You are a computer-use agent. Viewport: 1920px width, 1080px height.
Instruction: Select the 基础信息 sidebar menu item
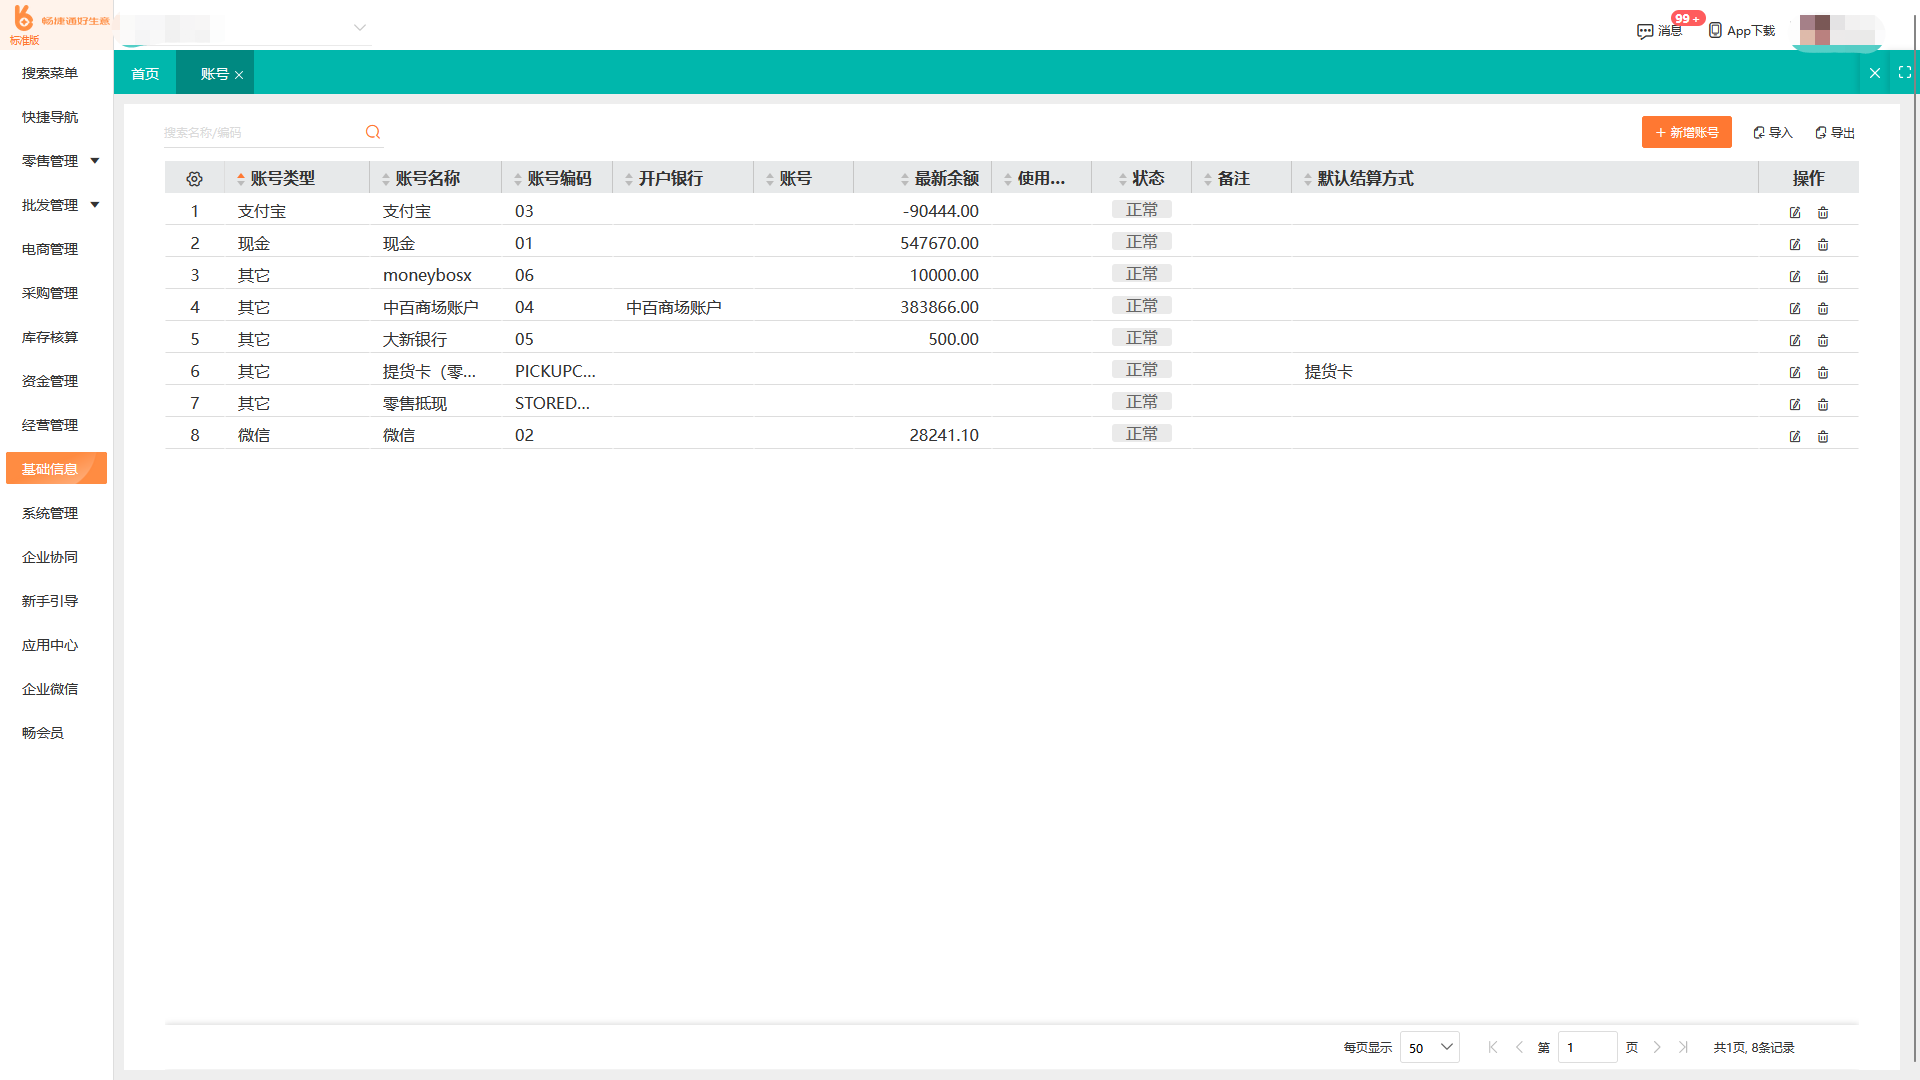click(53, 468)
